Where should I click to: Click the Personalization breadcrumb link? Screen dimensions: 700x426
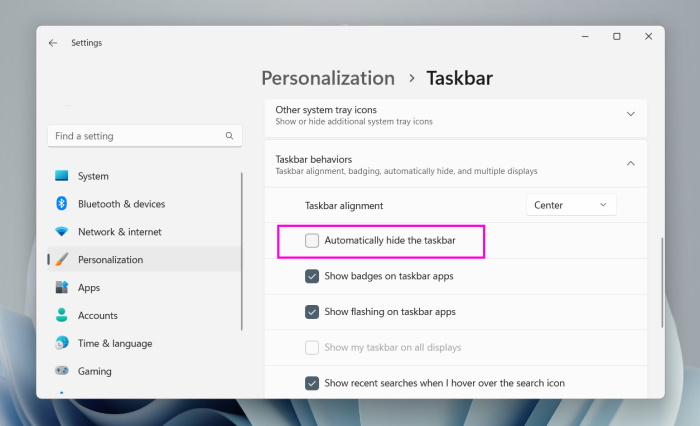[x=328, y=78]
